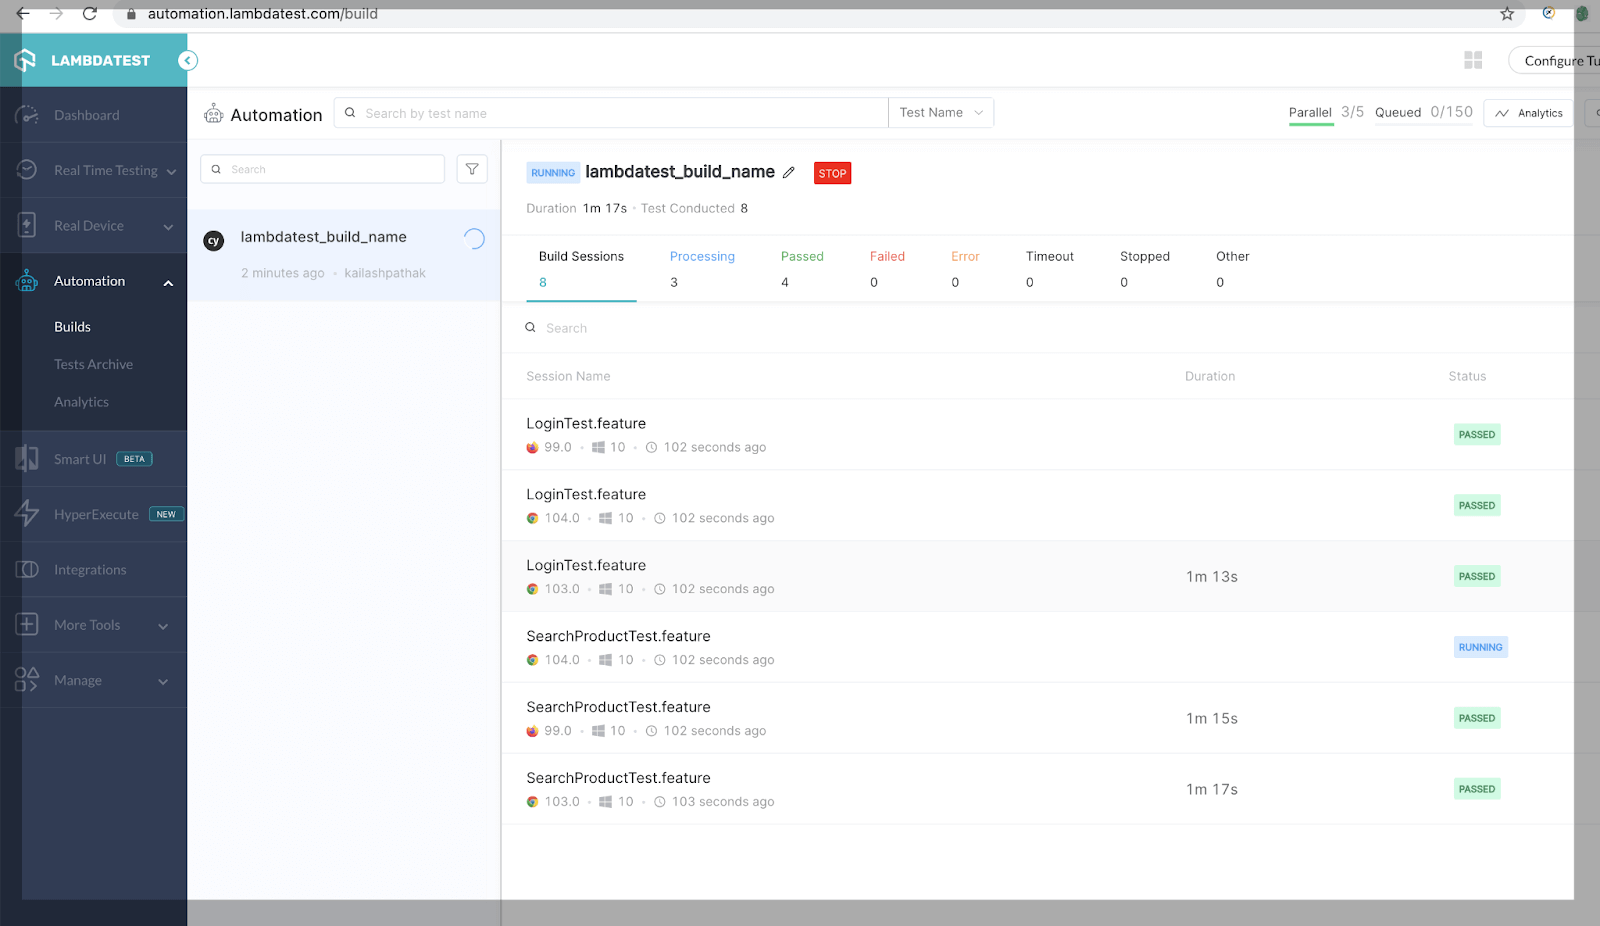This screenshot has height=926, width=1600.
Task: Select the Smart UI sidebar icon
Action: (27, 458)
